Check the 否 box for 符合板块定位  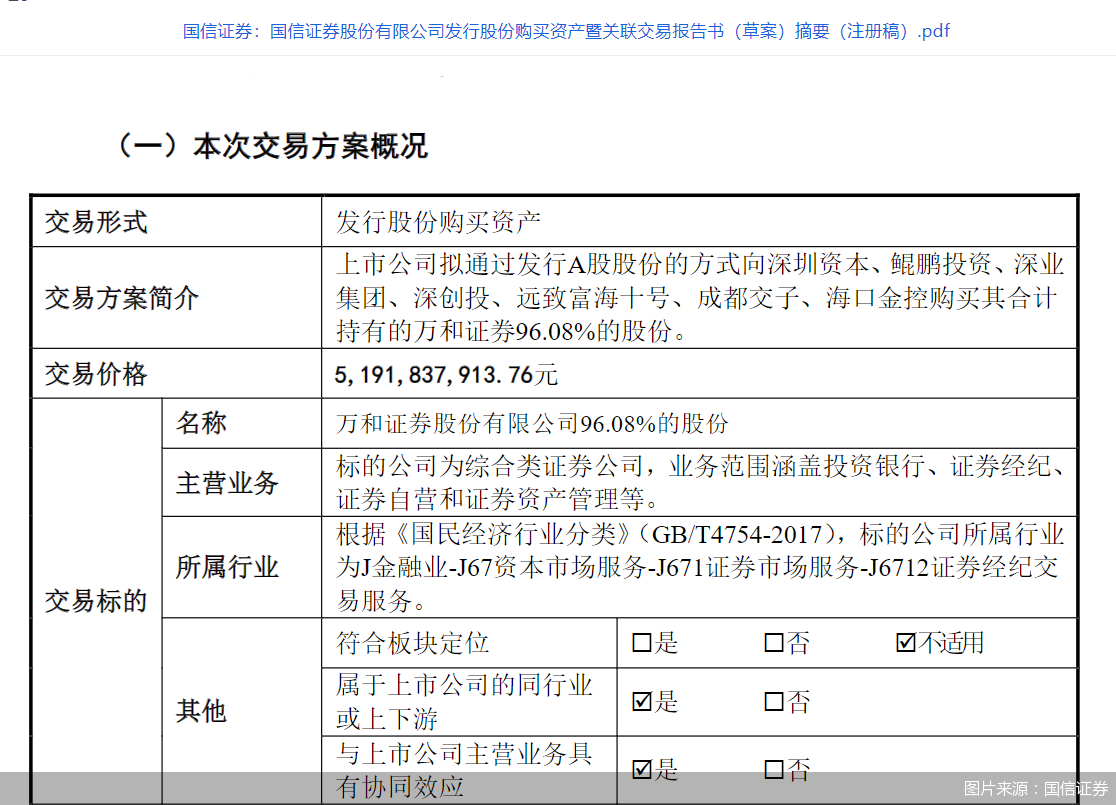pyautogui.click(x=774, y=643)
